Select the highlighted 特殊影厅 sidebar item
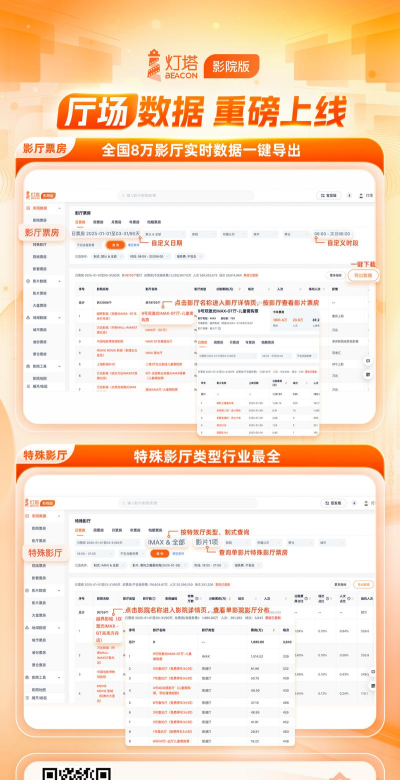 [45, 553]
